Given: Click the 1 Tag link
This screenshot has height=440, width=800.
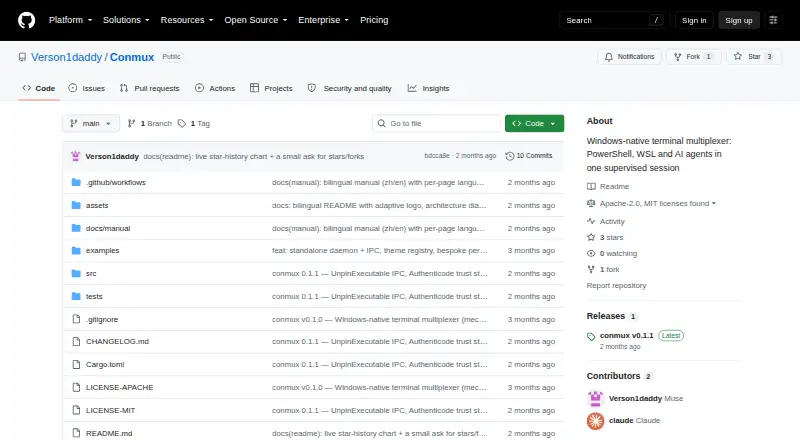Looking at the screenshot, I should [x=194, y=124].
